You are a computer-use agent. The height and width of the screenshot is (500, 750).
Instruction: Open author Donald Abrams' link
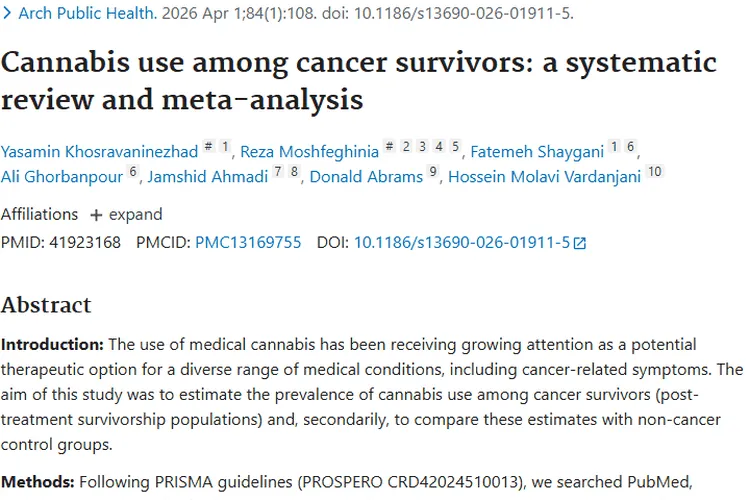[x=366, y=177]
